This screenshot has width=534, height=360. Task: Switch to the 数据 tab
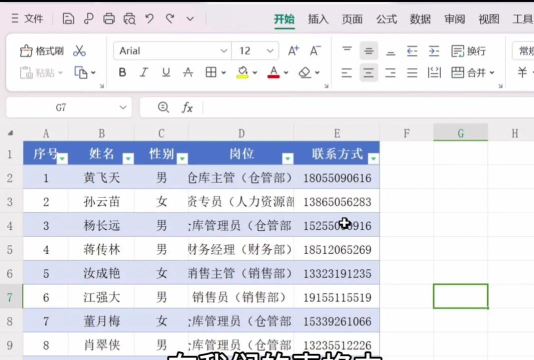point(420,19)
